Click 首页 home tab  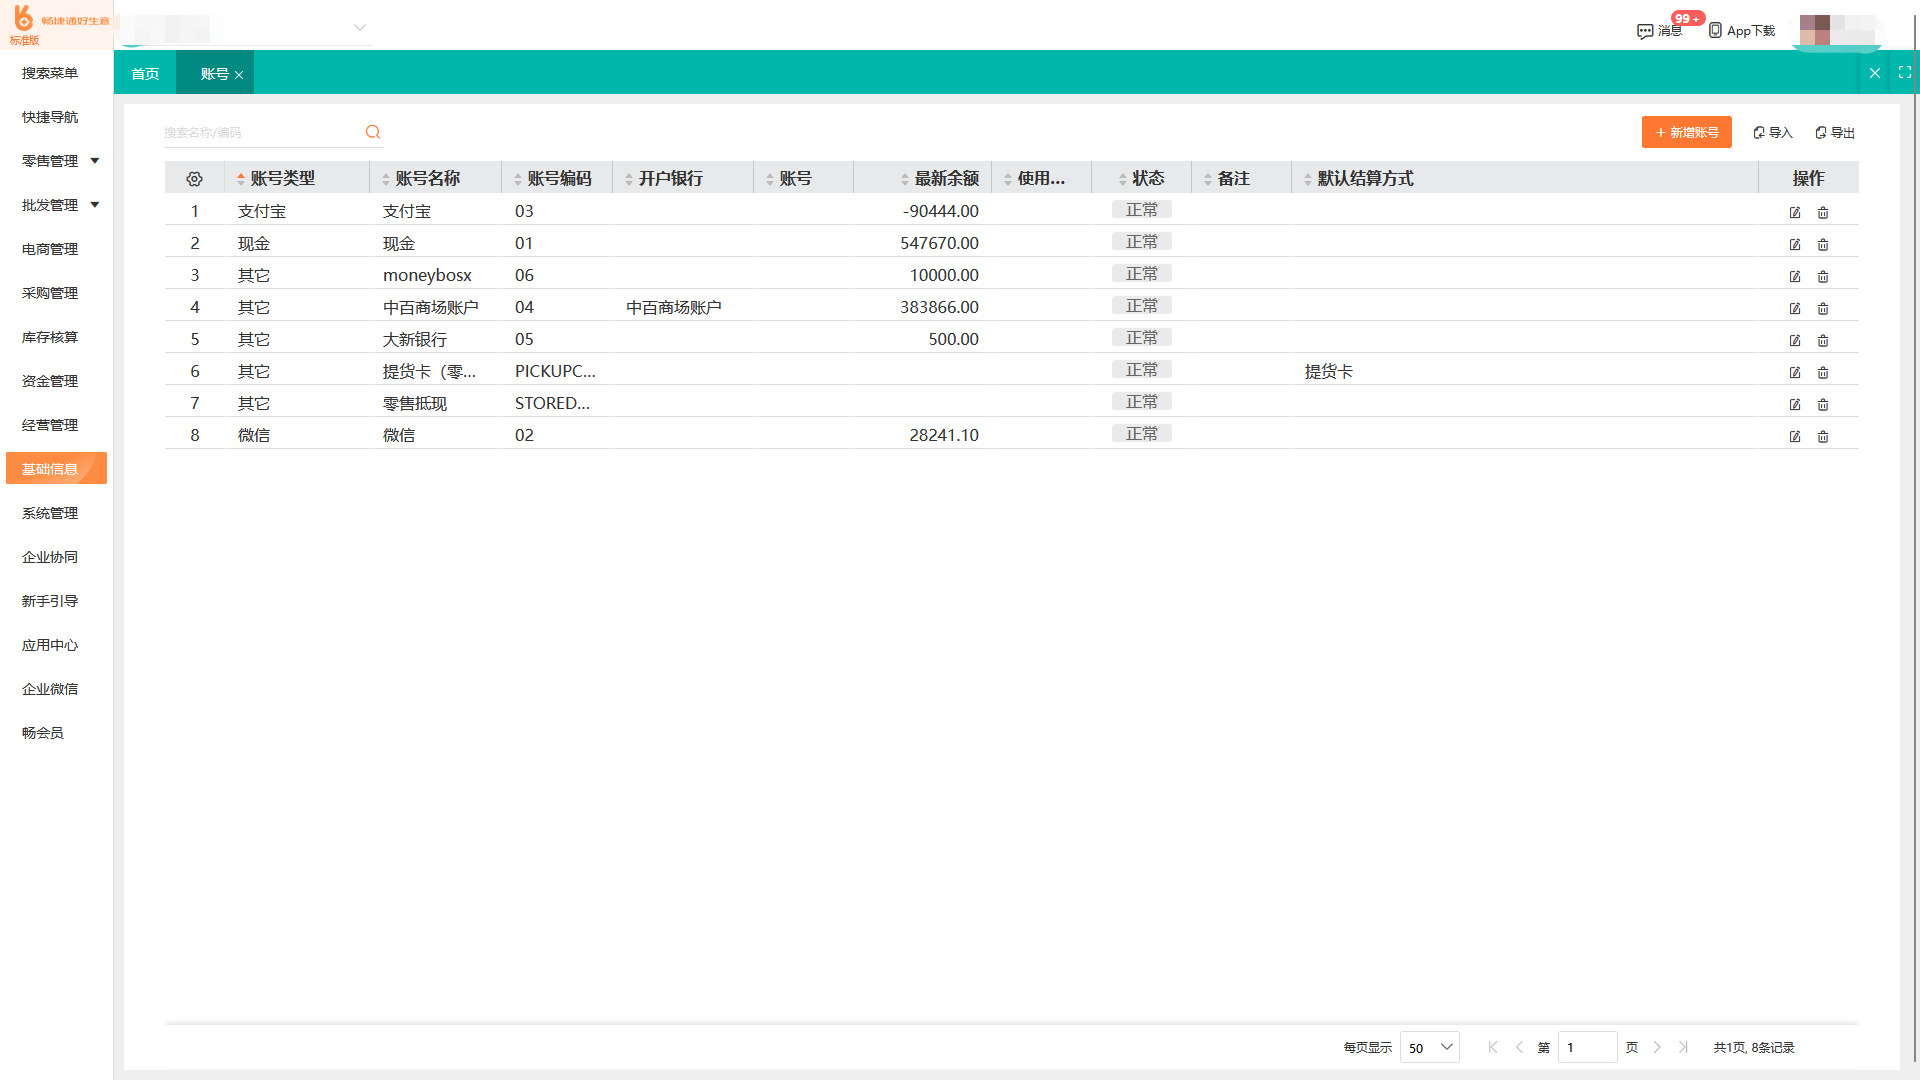pyautogui.click(x=144, y=74)
